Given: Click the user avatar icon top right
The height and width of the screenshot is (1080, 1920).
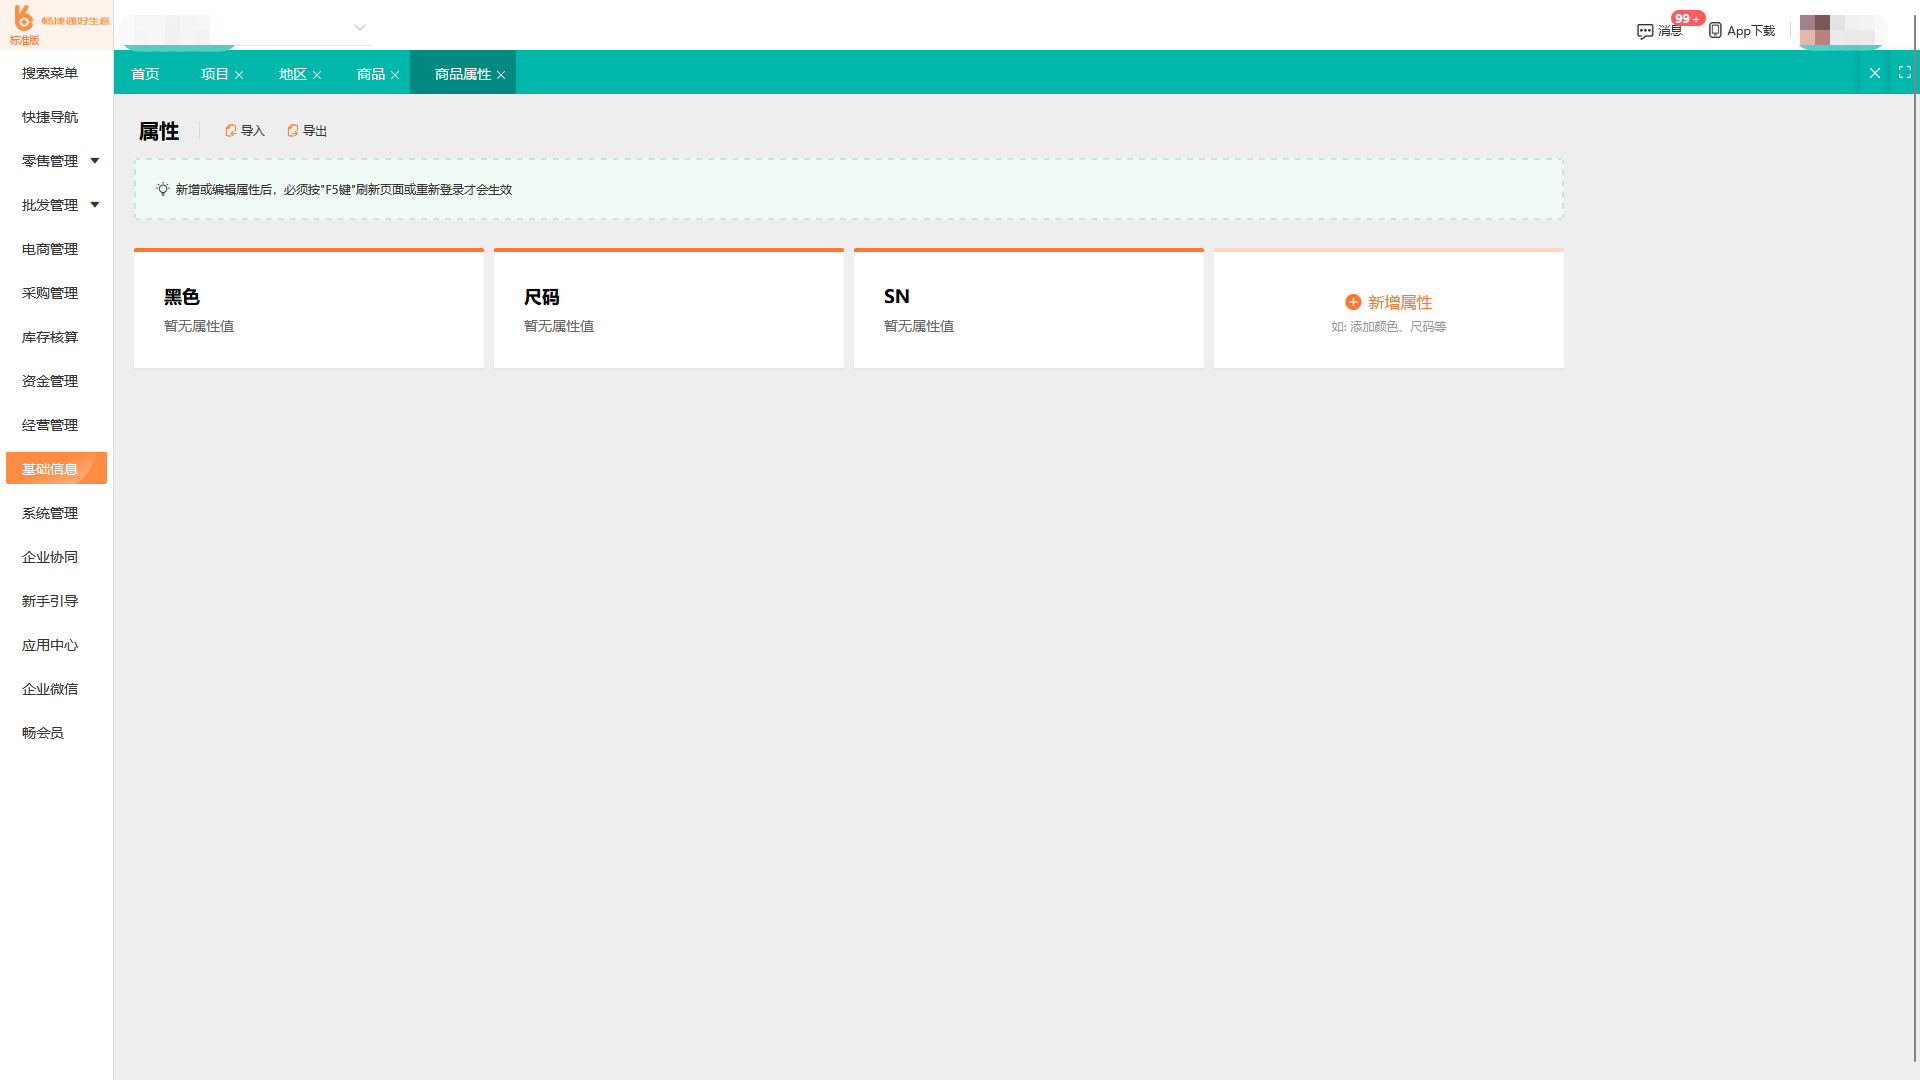Looking at the screenshot, I should [x=1818, y=29].
